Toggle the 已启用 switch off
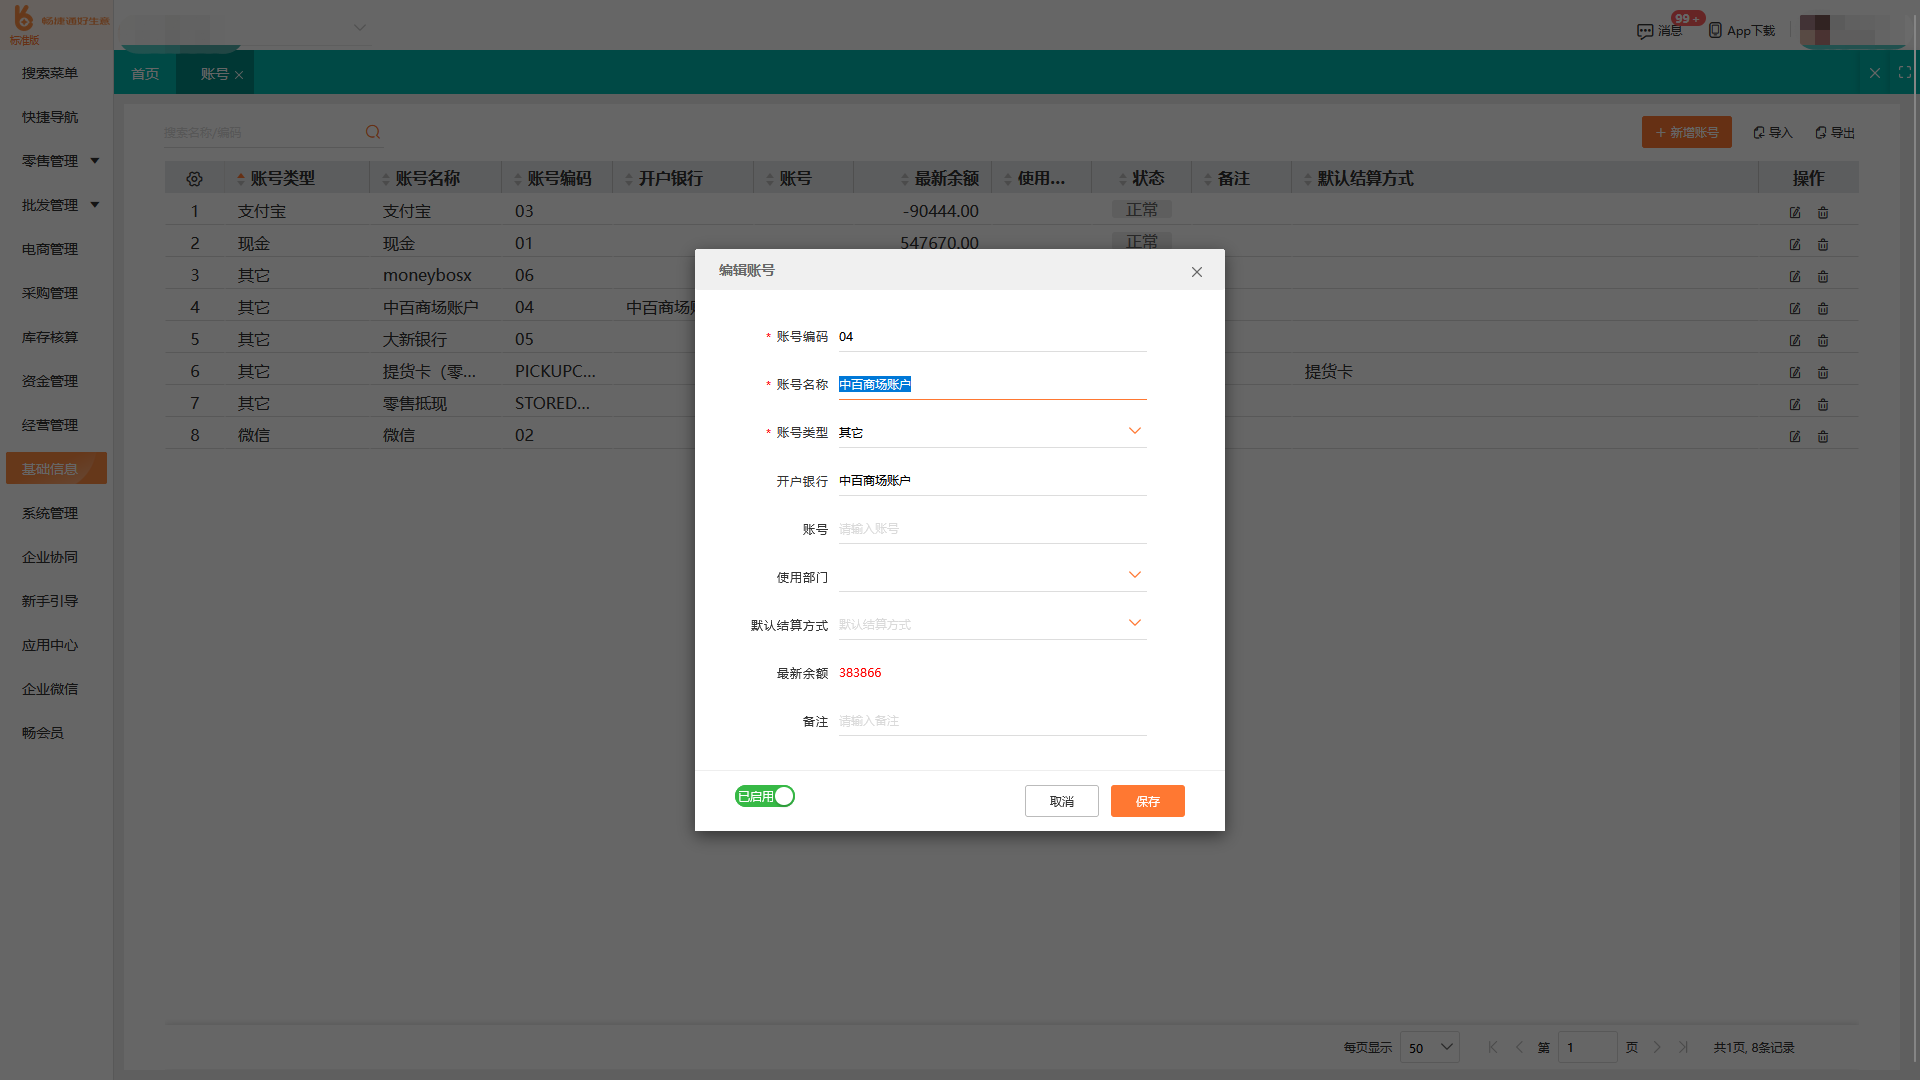 [764, 795]
